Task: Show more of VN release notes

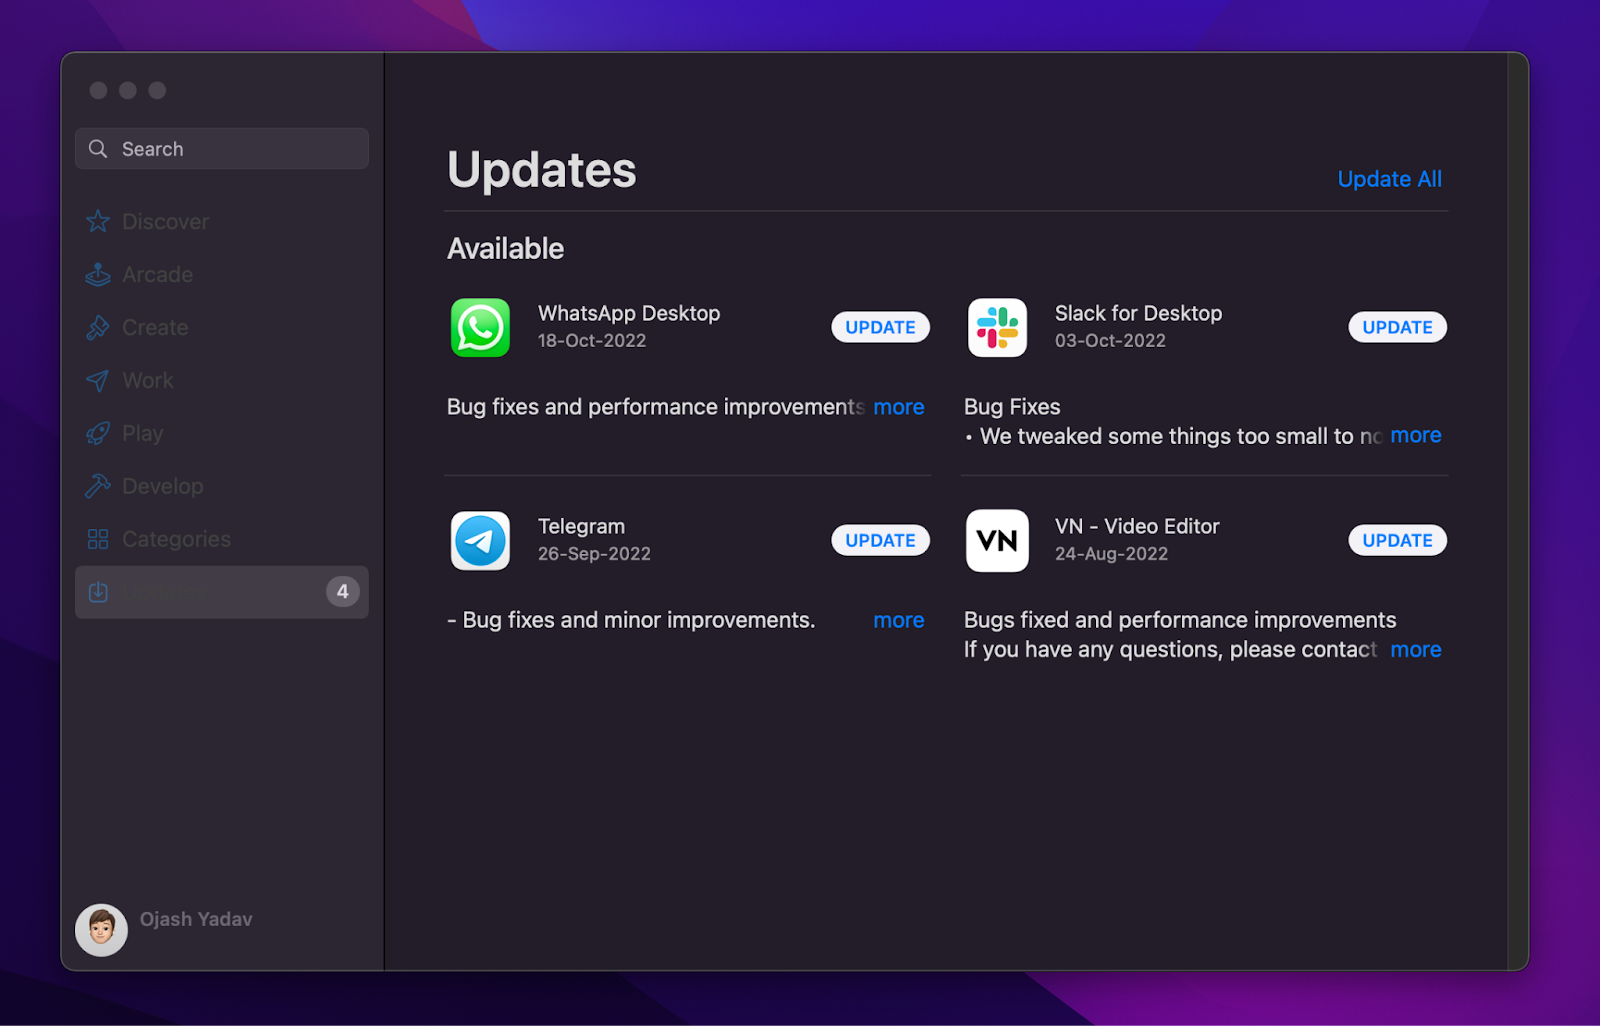Action: coord(1415,650)
